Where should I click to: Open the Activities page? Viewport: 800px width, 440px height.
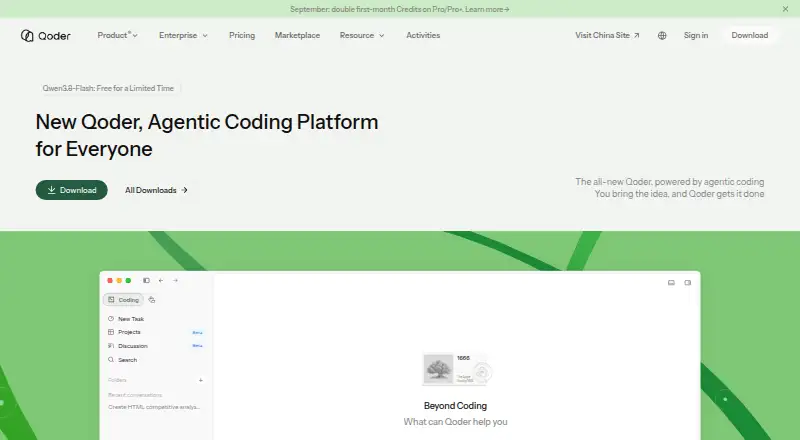click(x=423, y=35)
